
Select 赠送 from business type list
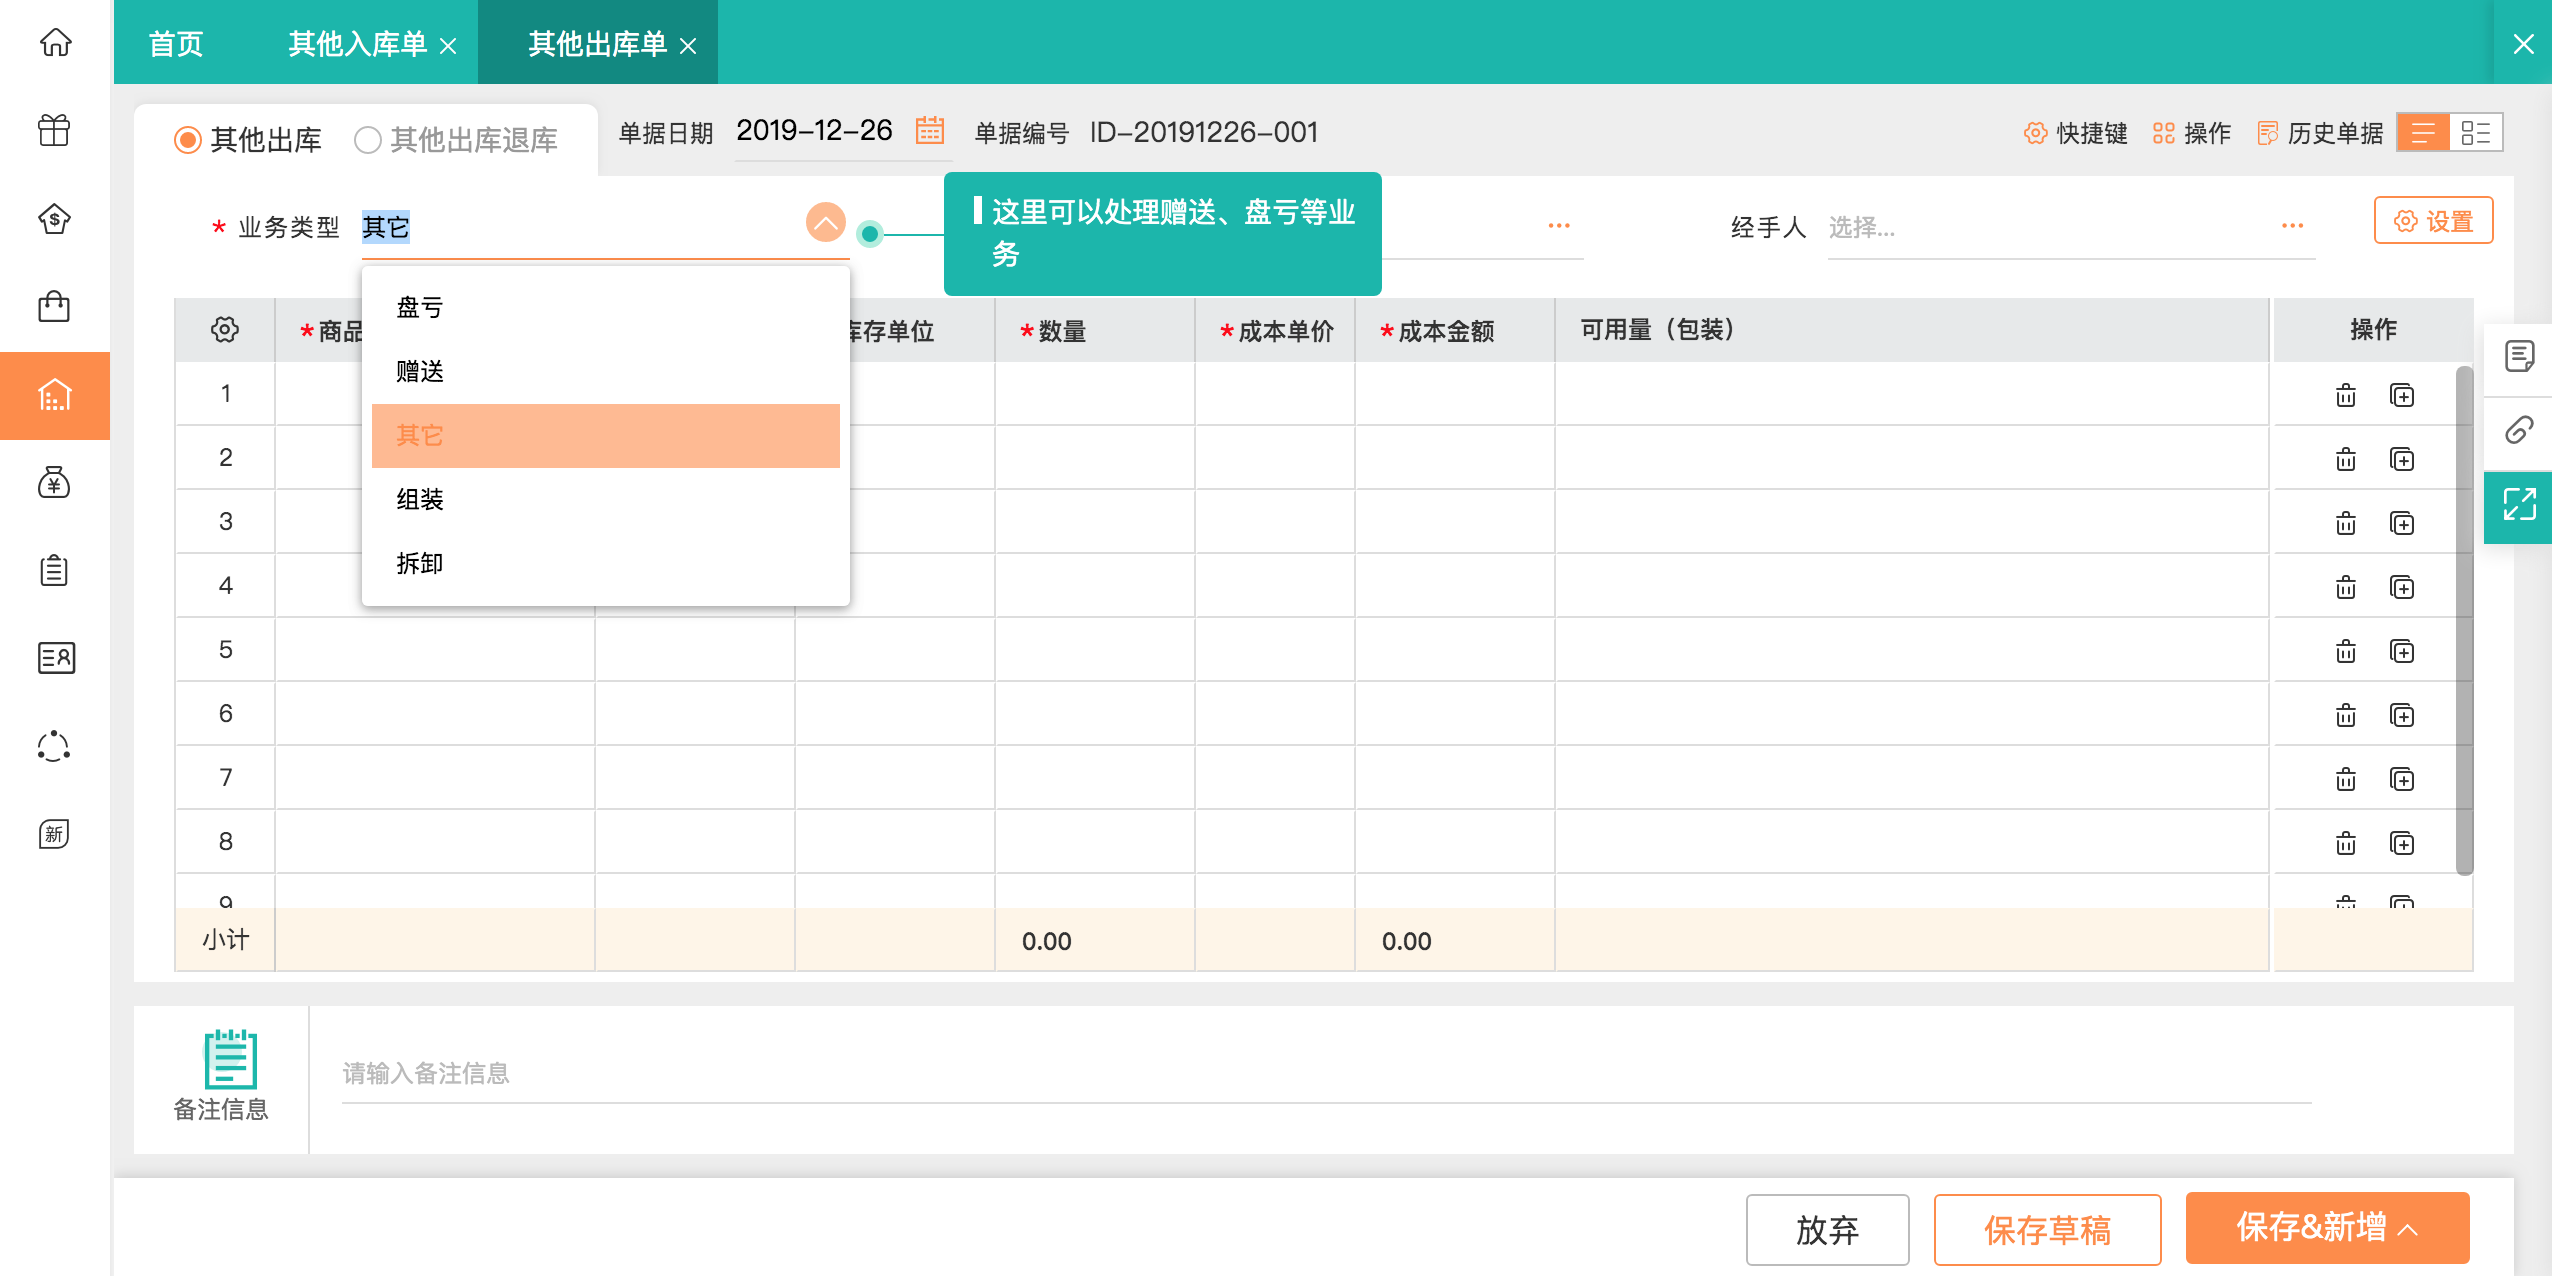pos(420,371)
